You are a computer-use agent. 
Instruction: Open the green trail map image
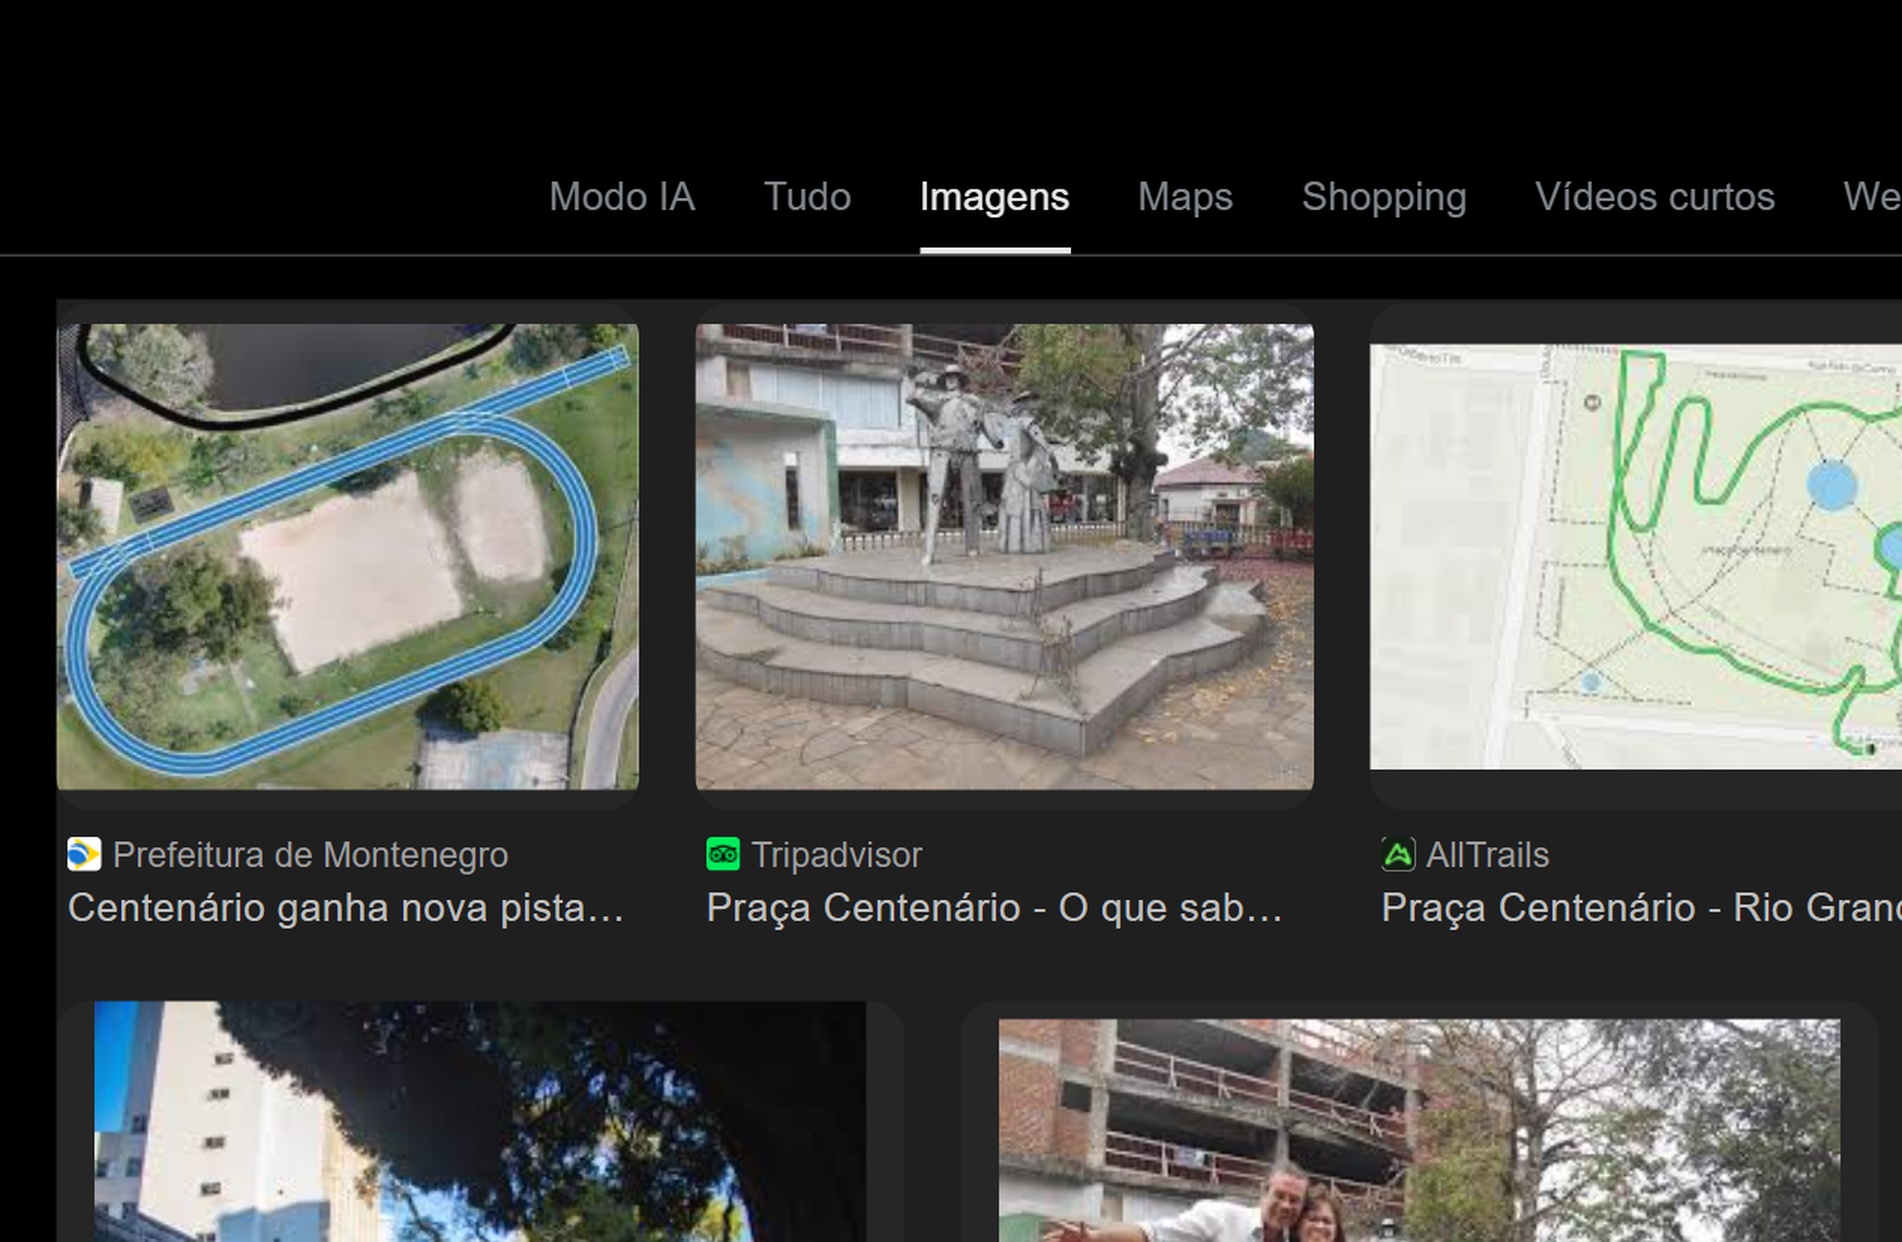[x=1635, y=556]
